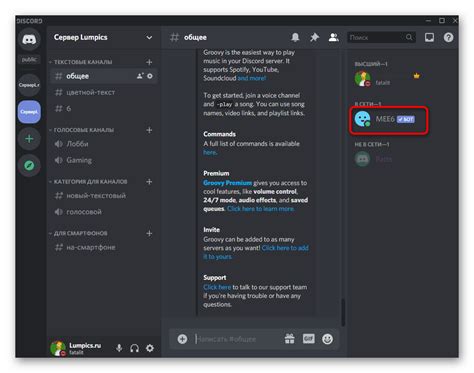The image size is (474, 373).
Task: Click the Add a Server plus icon
Action: (29, 139)
